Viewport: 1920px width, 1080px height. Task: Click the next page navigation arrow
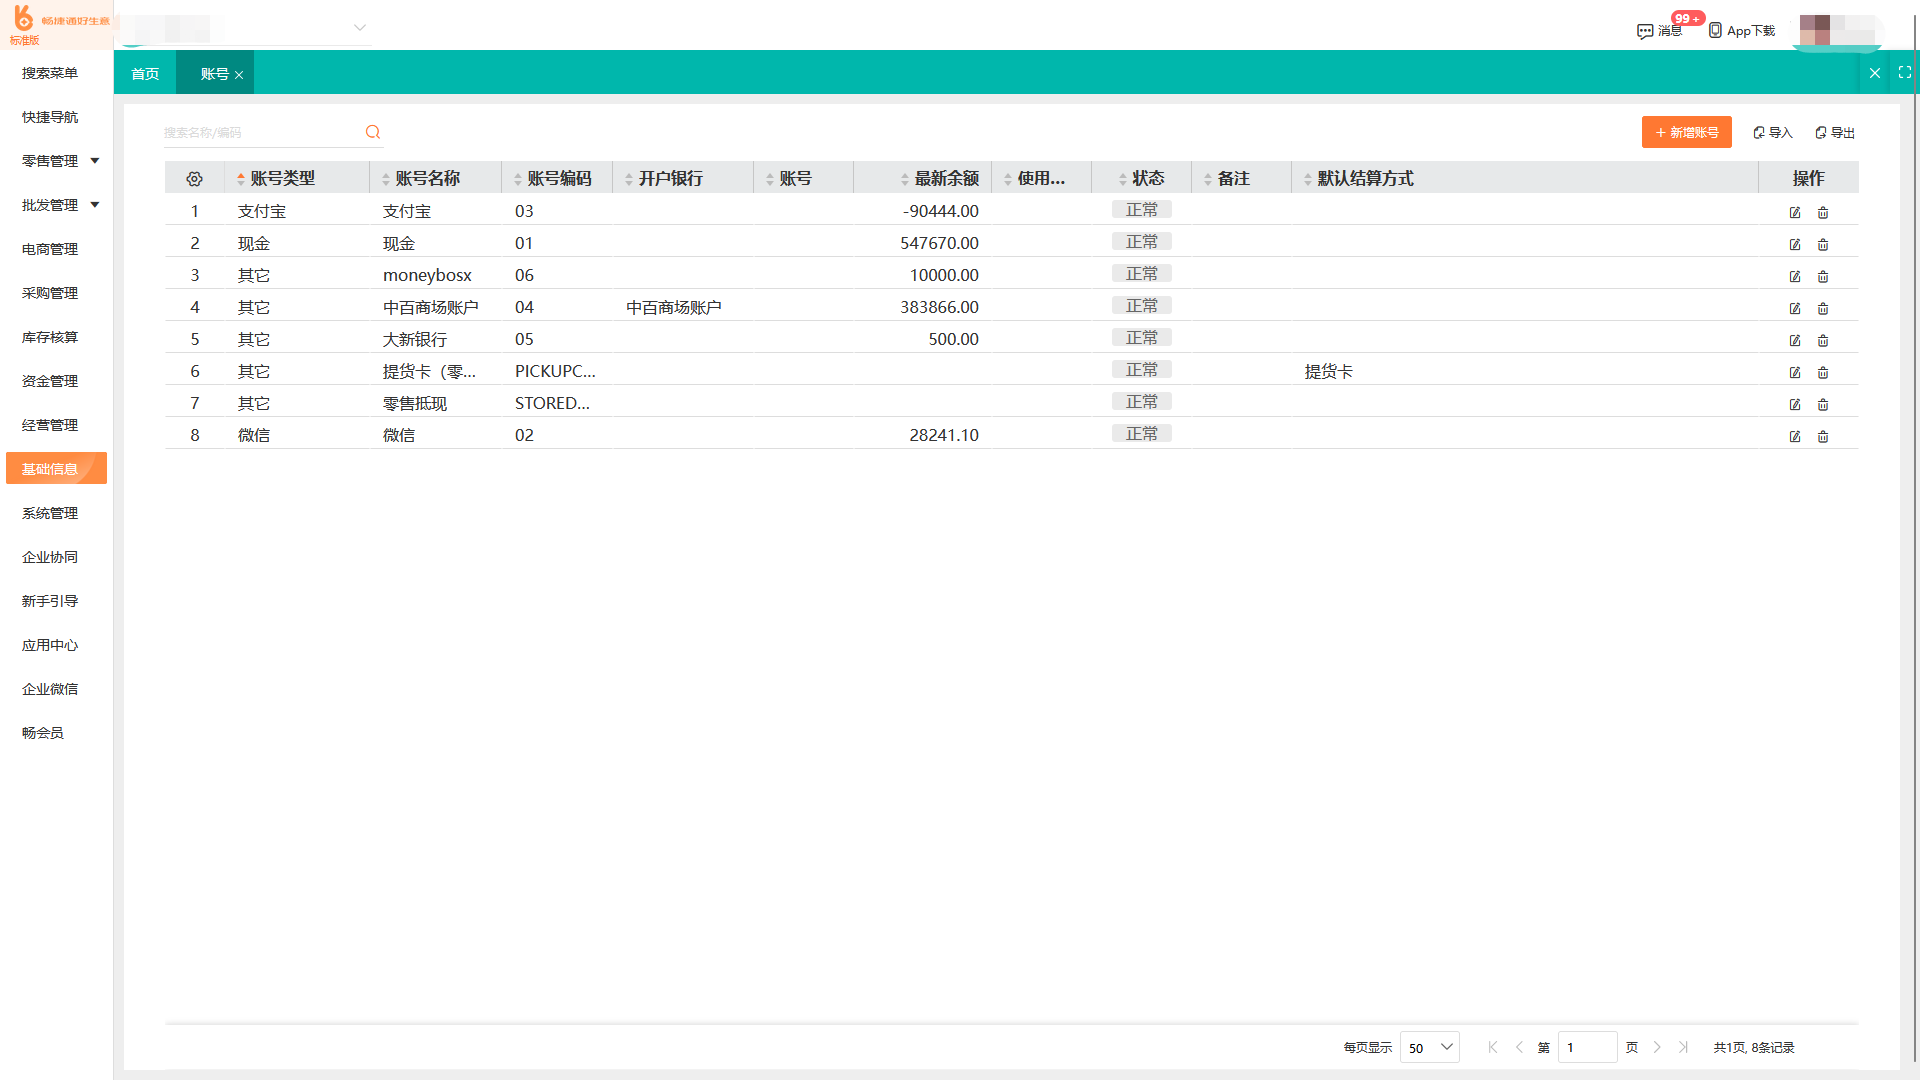(x=1656, y=1047)
